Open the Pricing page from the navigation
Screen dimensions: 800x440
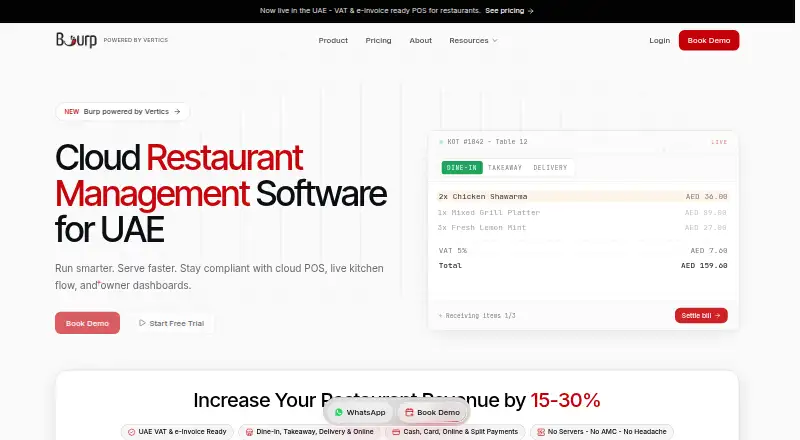point(379,40)
